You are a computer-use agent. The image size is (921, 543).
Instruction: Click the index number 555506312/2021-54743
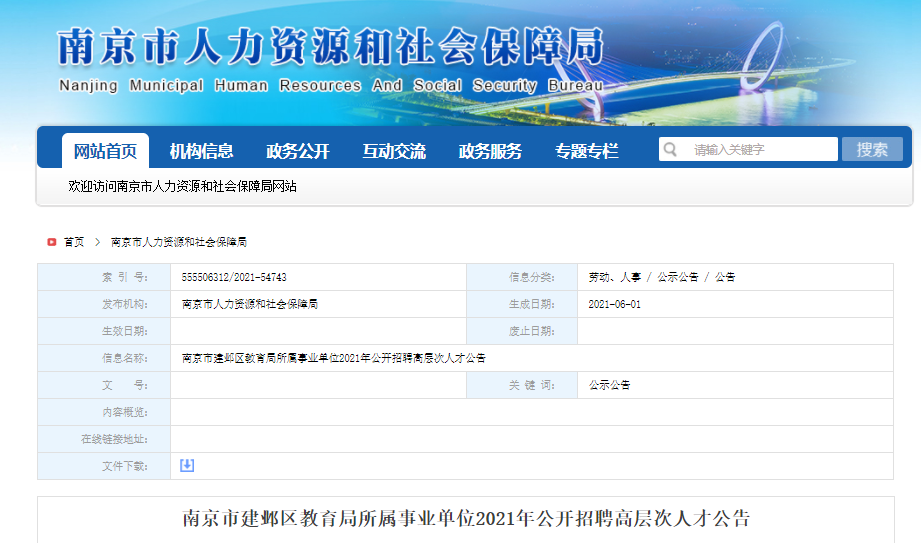click(x=234, y=277)
